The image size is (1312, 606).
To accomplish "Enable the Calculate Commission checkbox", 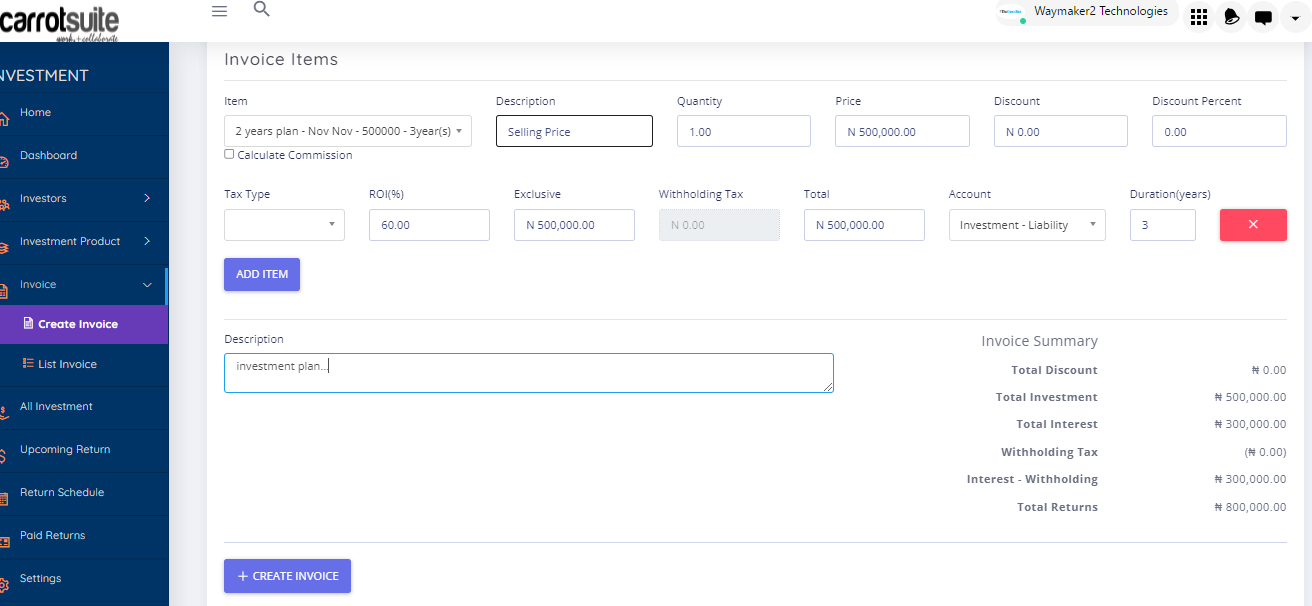I will tap(229, 154).
